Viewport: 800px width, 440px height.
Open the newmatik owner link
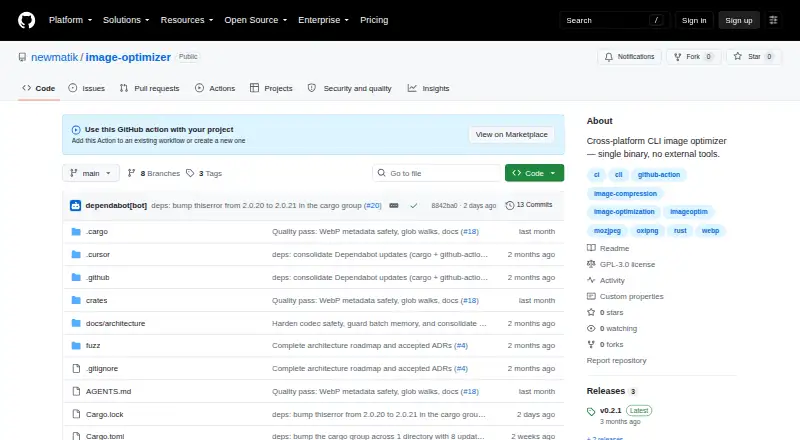click(55, 57)
